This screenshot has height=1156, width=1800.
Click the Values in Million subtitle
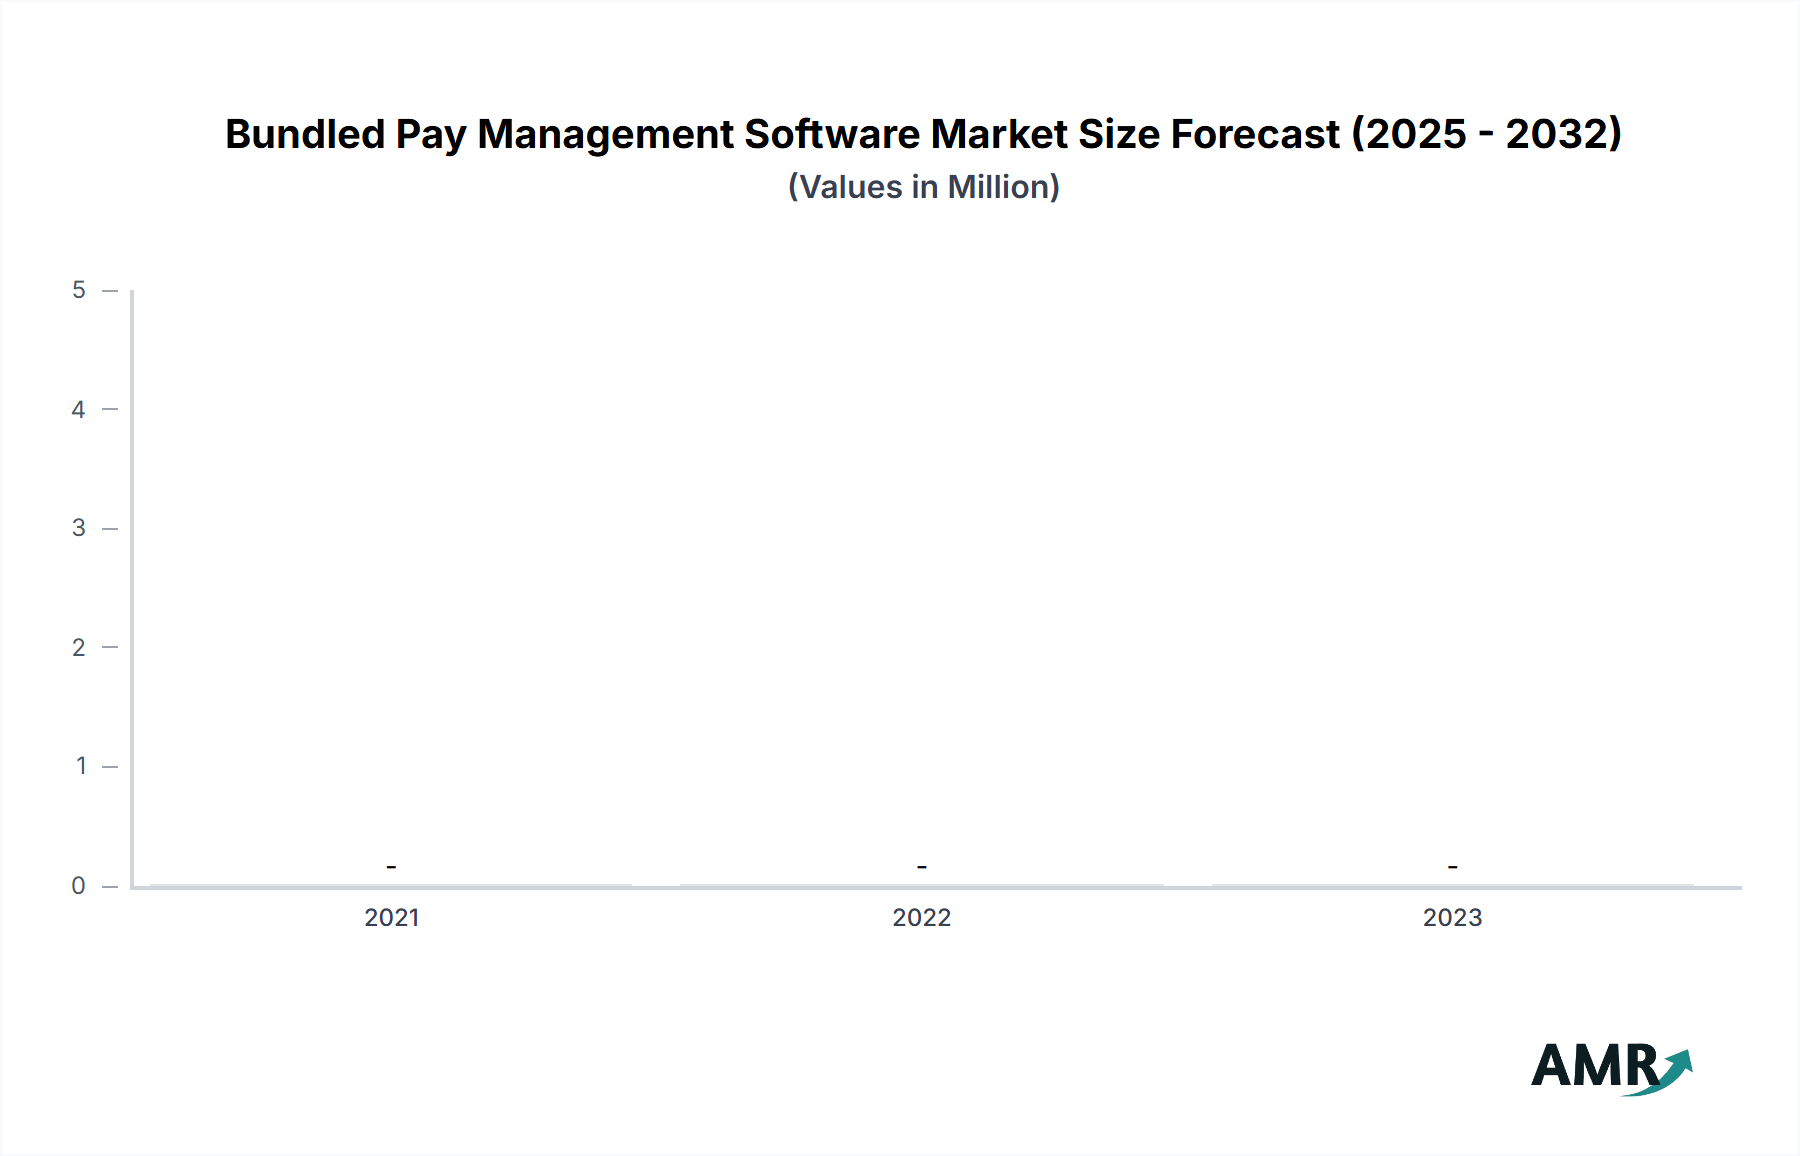pos(923,187)
